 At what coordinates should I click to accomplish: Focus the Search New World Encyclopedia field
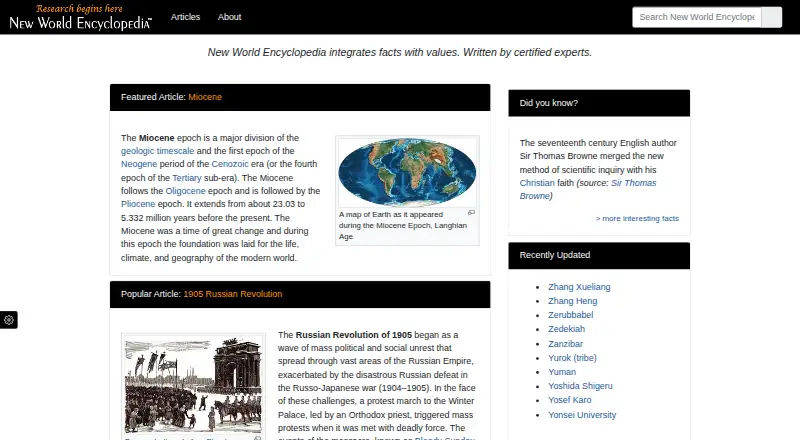click(x=697, y=17)
